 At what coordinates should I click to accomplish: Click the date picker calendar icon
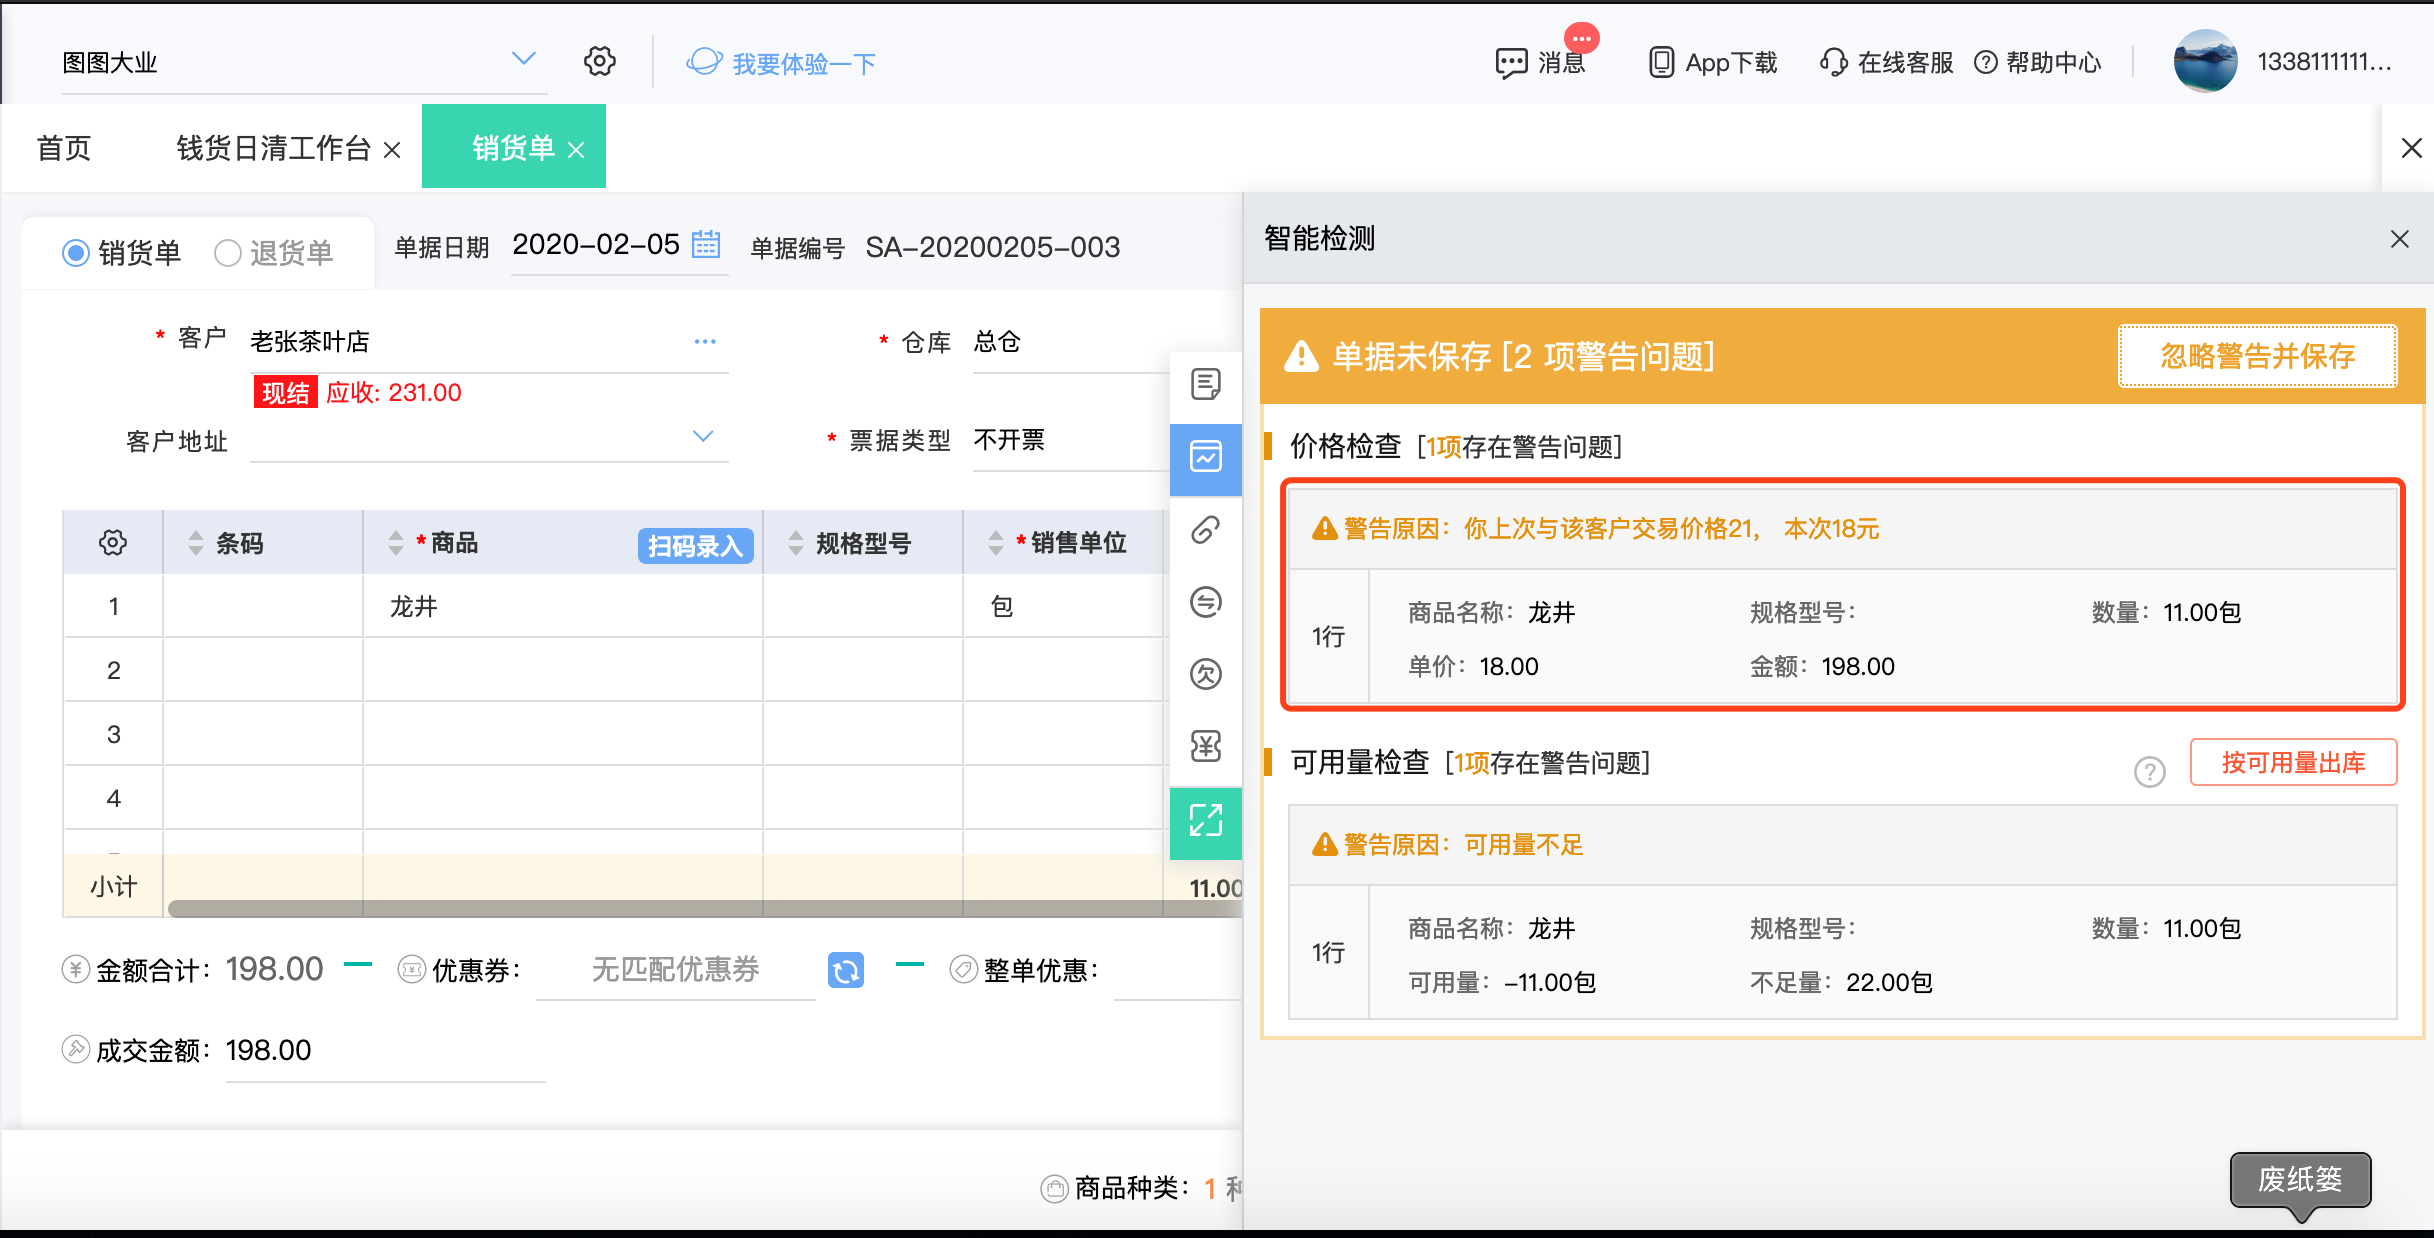tap(707, 246)
